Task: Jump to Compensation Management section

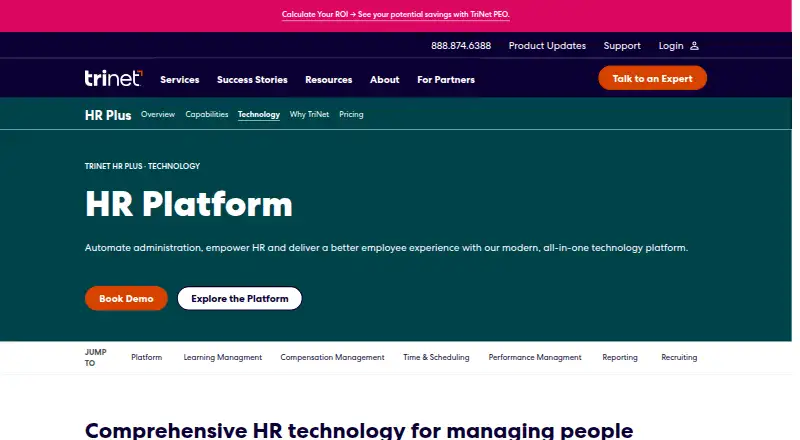Action: coord(332,357)
